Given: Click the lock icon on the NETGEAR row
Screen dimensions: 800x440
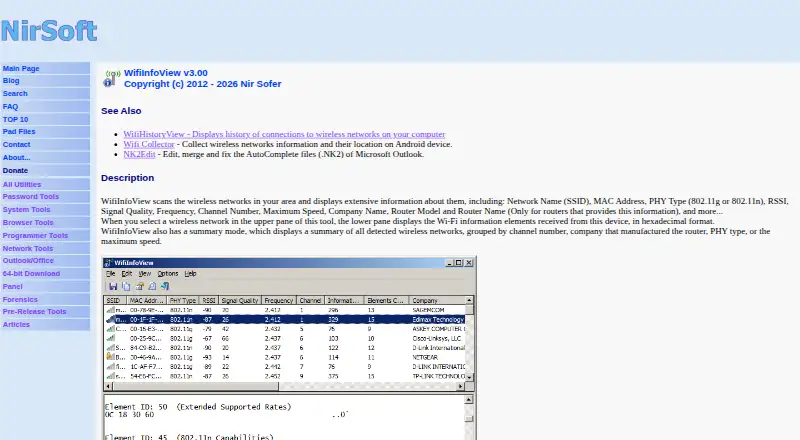Looking at the screenshot, I should click(x=110, y=357).
